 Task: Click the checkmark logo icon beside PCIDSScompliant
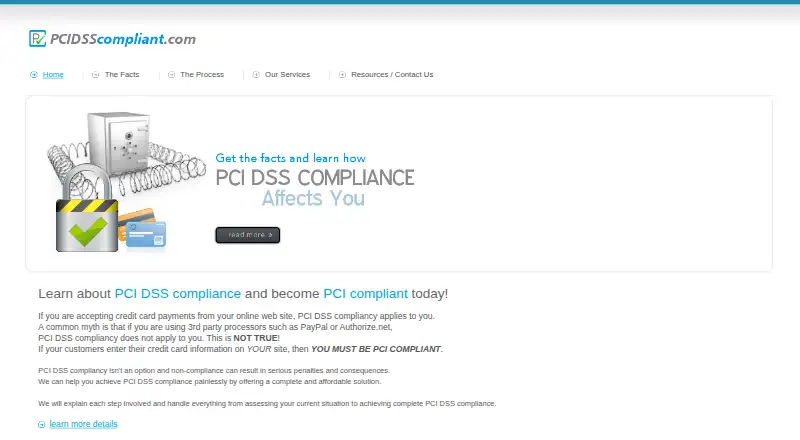[x=37, y=38]
